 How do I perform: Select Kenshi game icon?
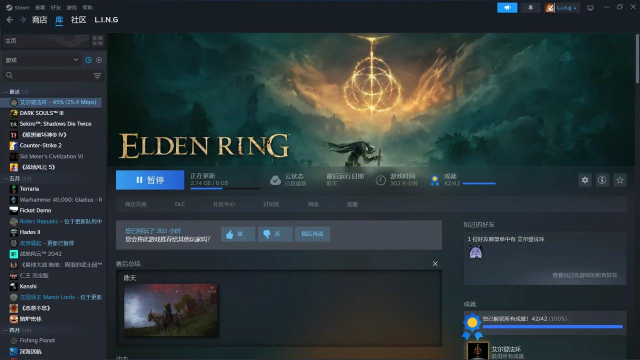pos(13,287)
